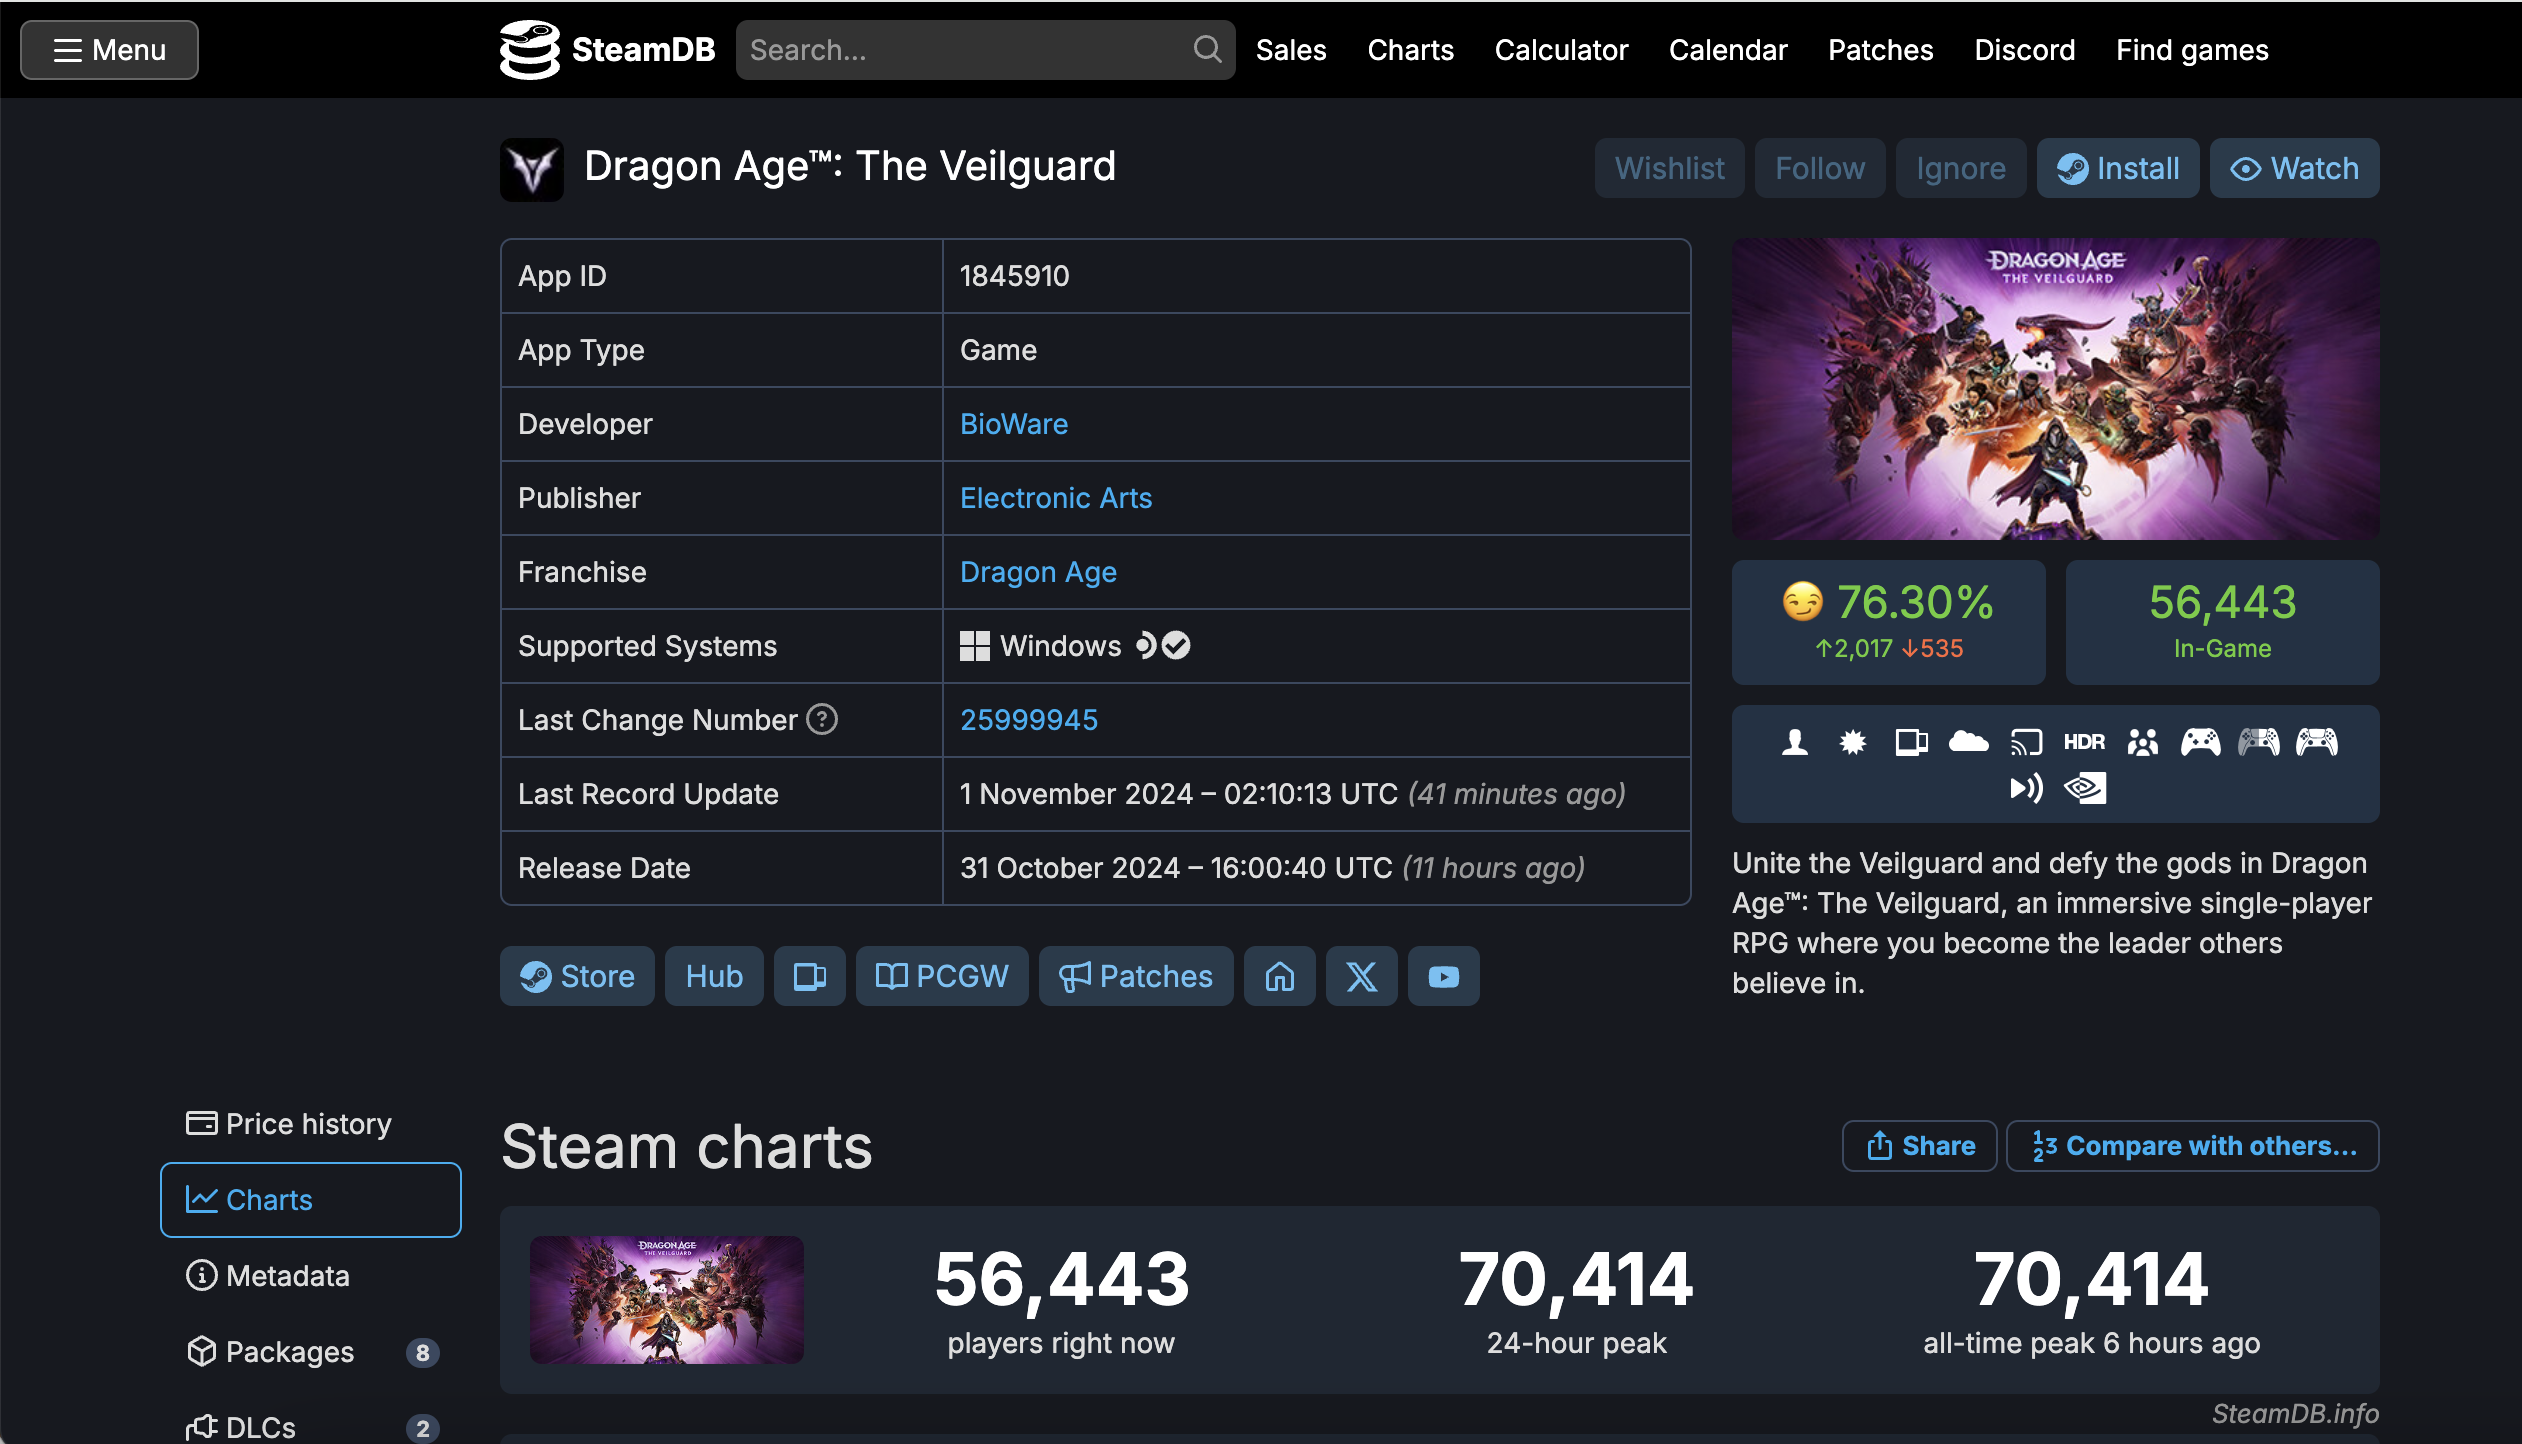Click the Hub icon button
The image size is (2522, 1444).
pos(714,977)
